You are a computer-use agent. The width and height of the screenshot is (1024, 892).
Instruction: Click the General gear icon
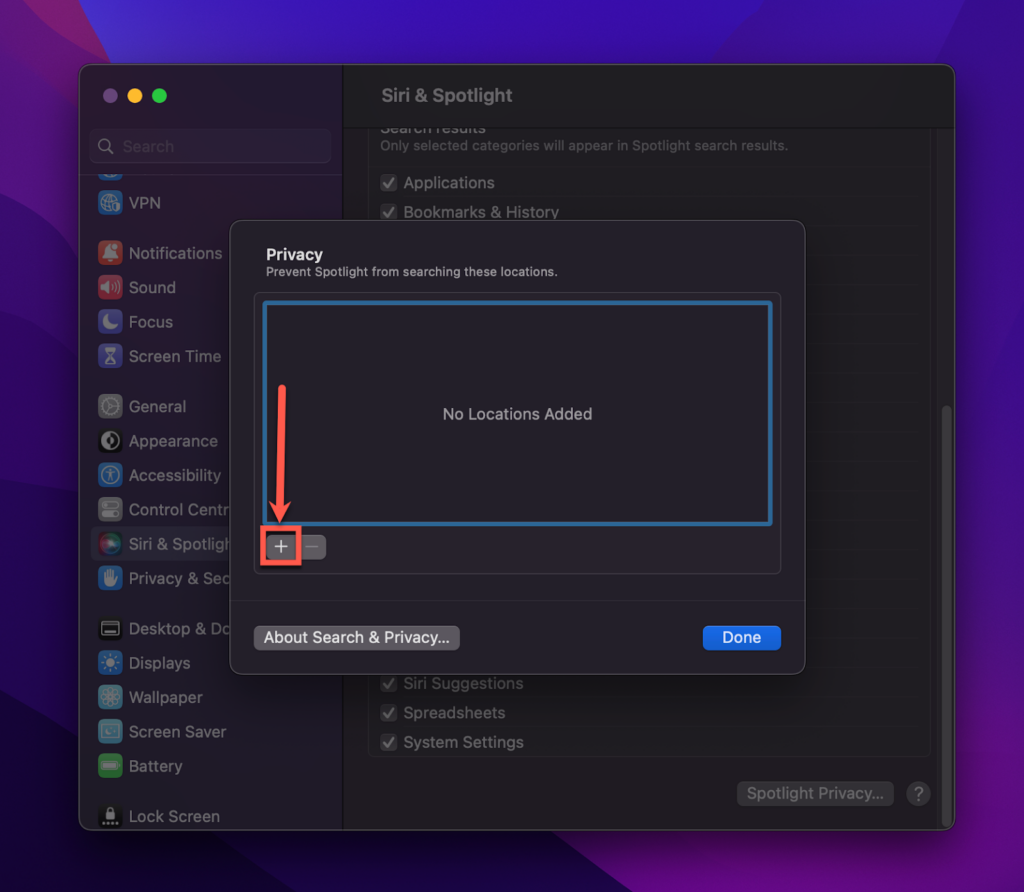[x=110, y=406]
